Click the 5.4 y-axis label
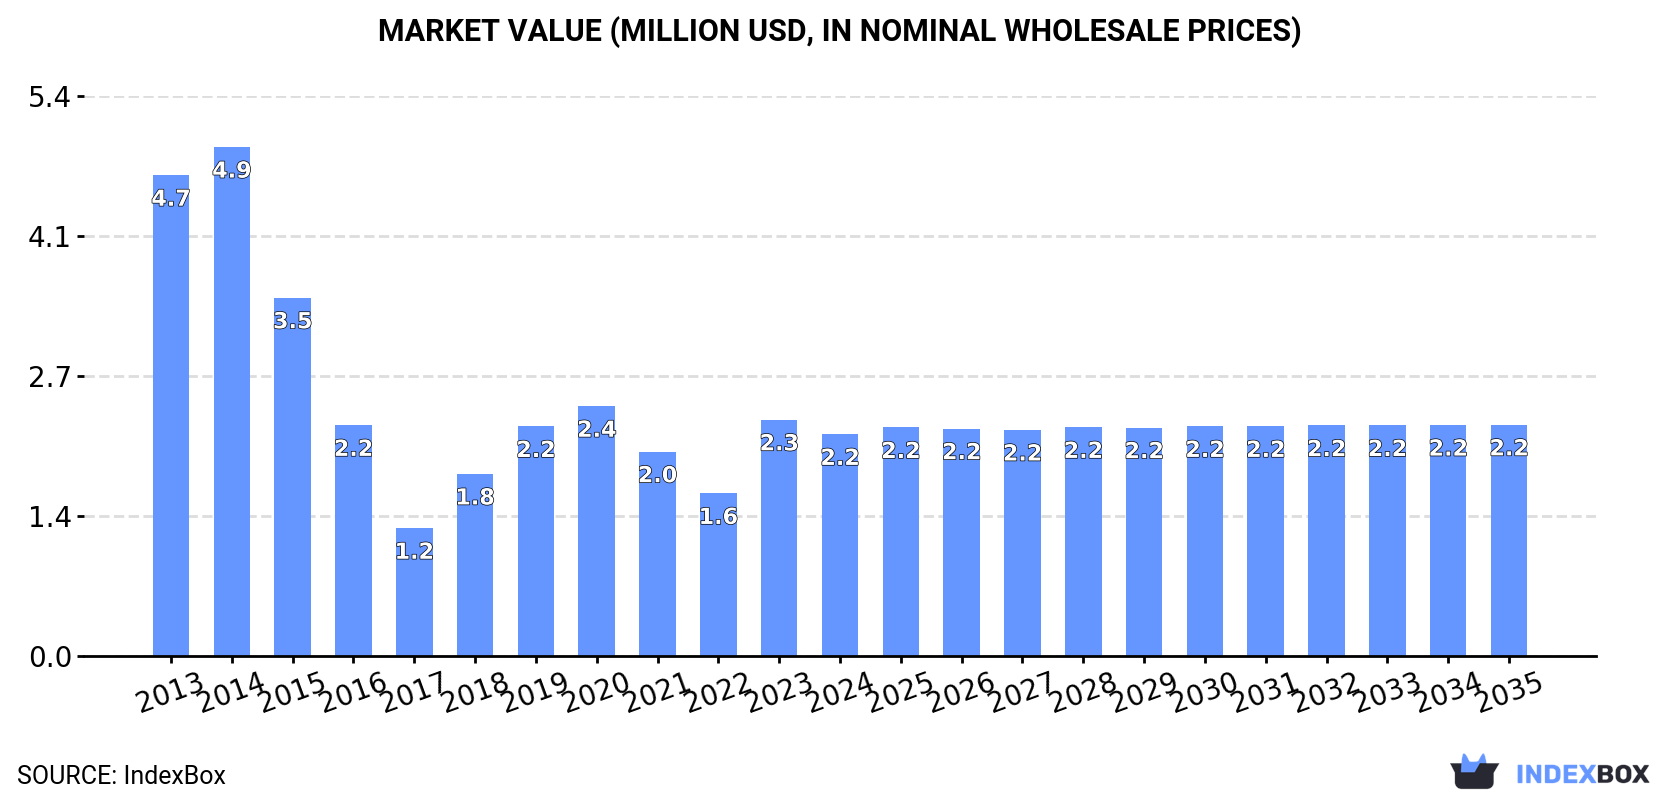1680x800 pixels. (x=50, y=97)
